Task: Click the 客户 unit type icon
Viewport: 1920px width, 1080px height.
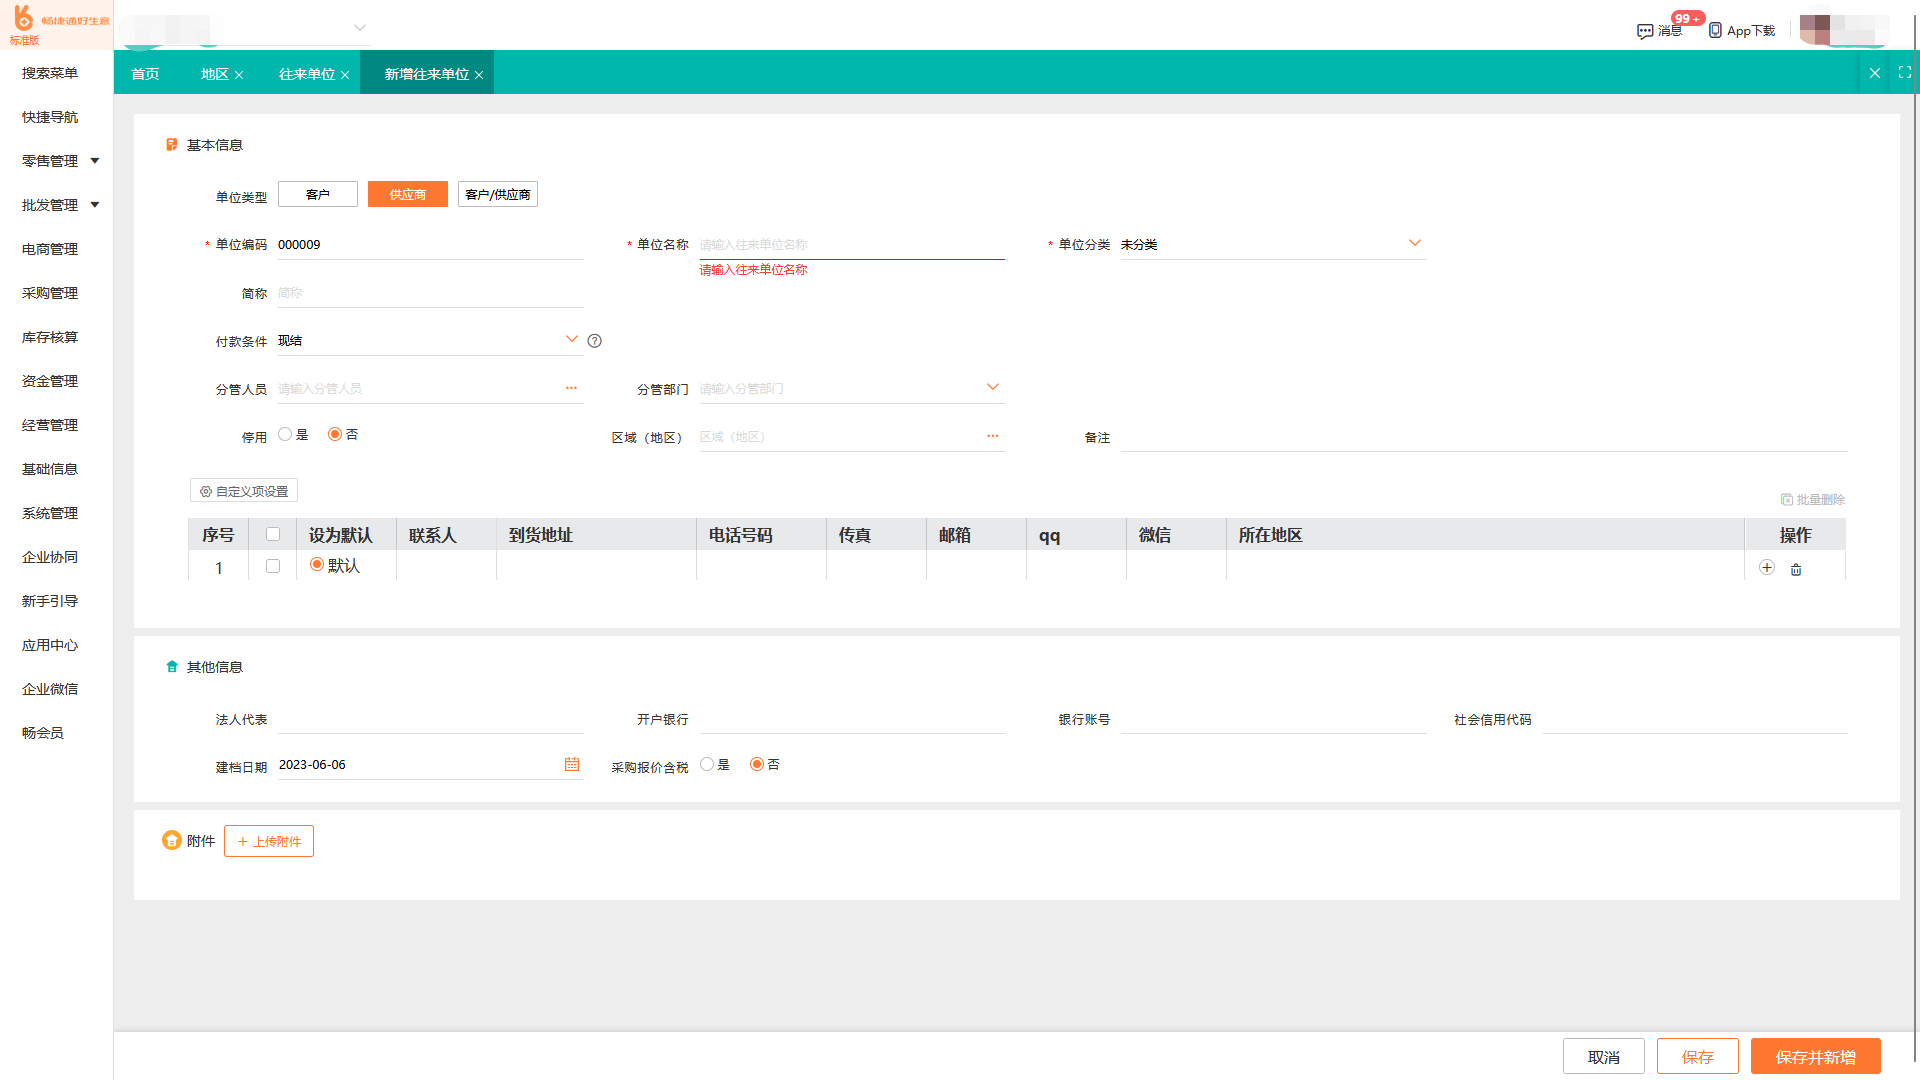Action: tap(318, 195)
